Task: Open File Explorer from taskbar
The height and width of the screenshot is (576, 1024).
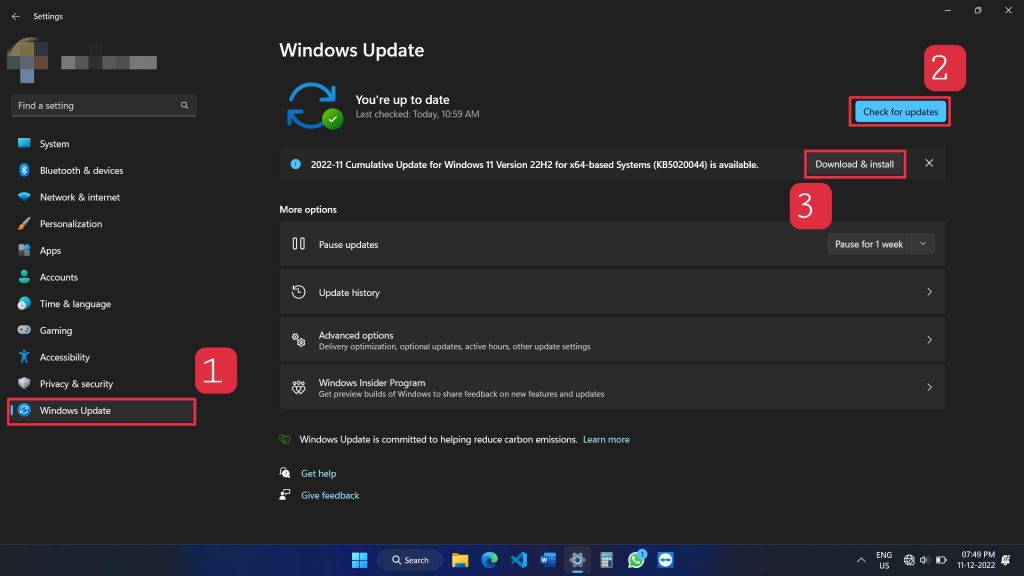Action: 460,560
